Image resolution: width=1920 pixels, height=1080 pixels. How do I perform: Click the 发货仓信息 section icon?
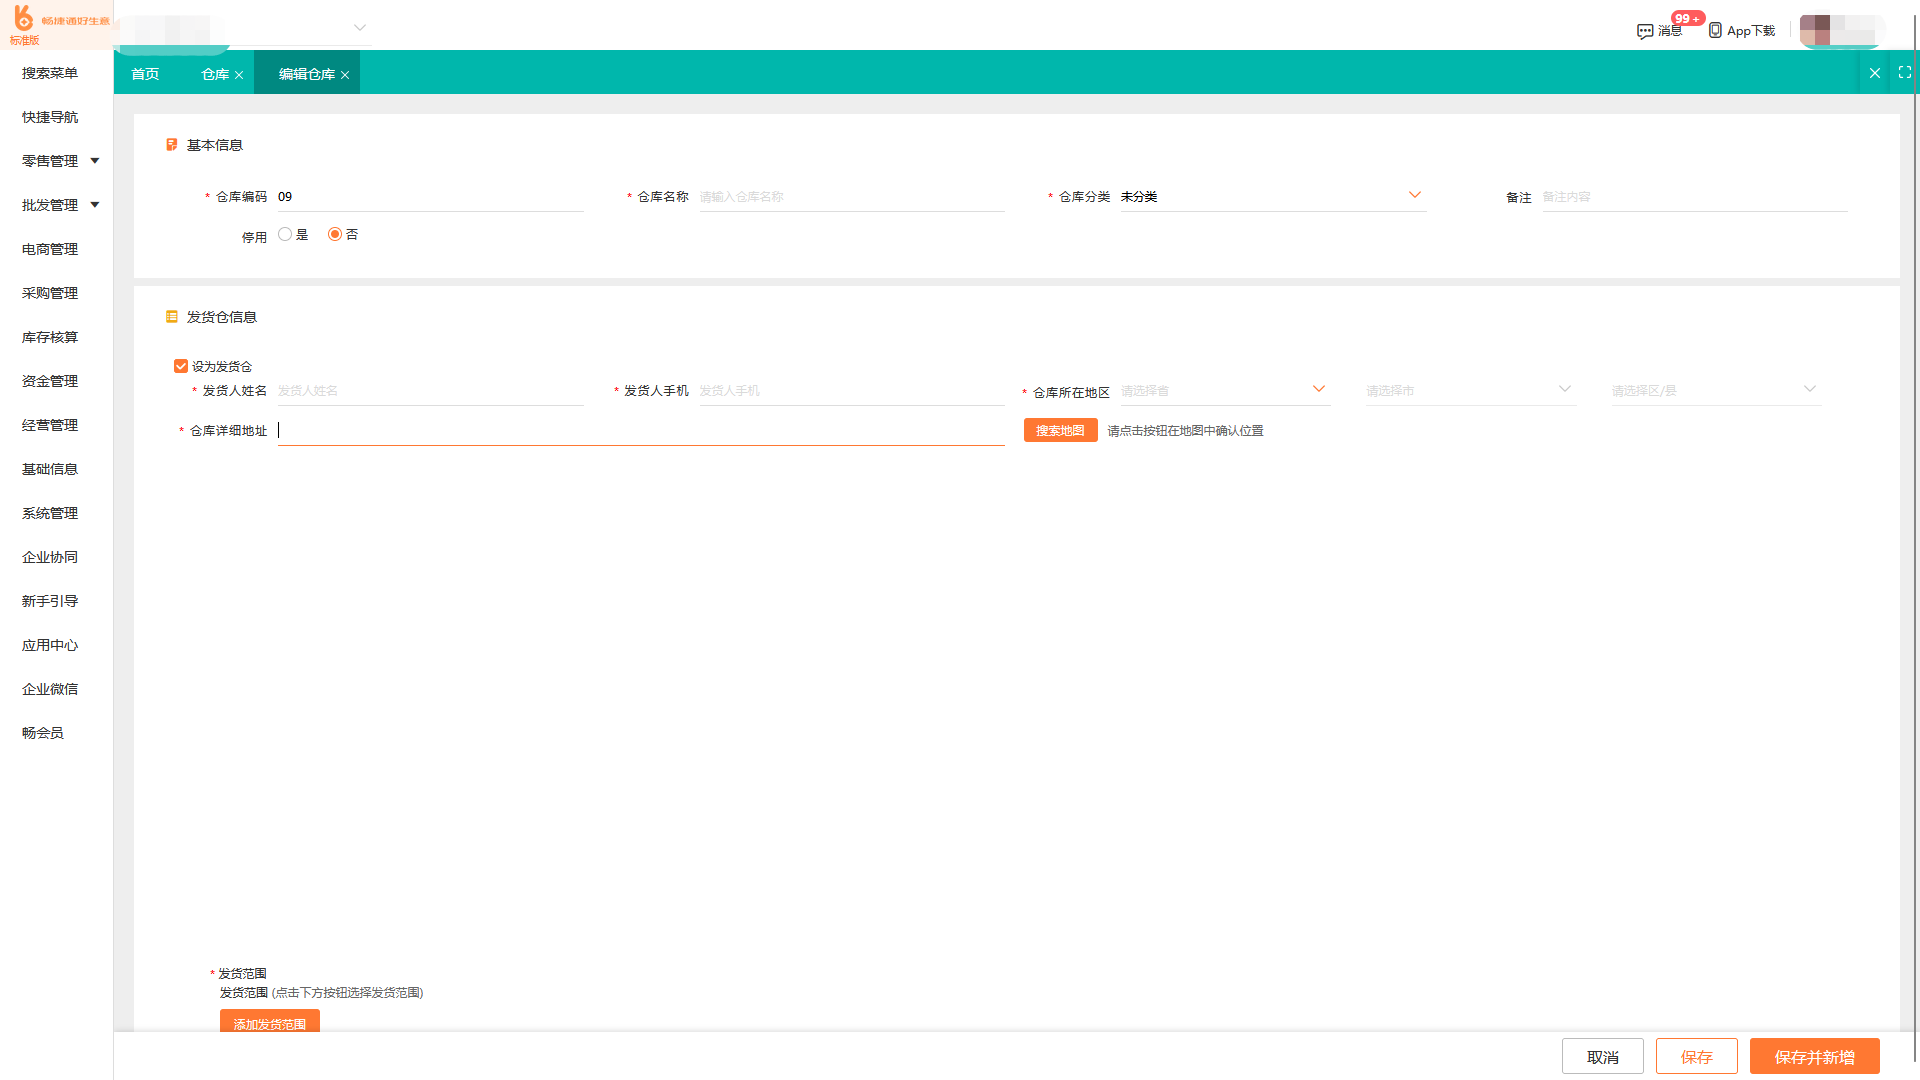[x=171, y=316]
